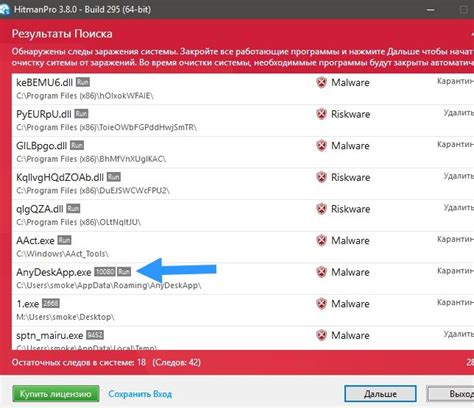Open action dropdown for qlgQZA.dll (Удалить)
The image size is (474, 408).
pyautogui.click(x=459, y=207)
